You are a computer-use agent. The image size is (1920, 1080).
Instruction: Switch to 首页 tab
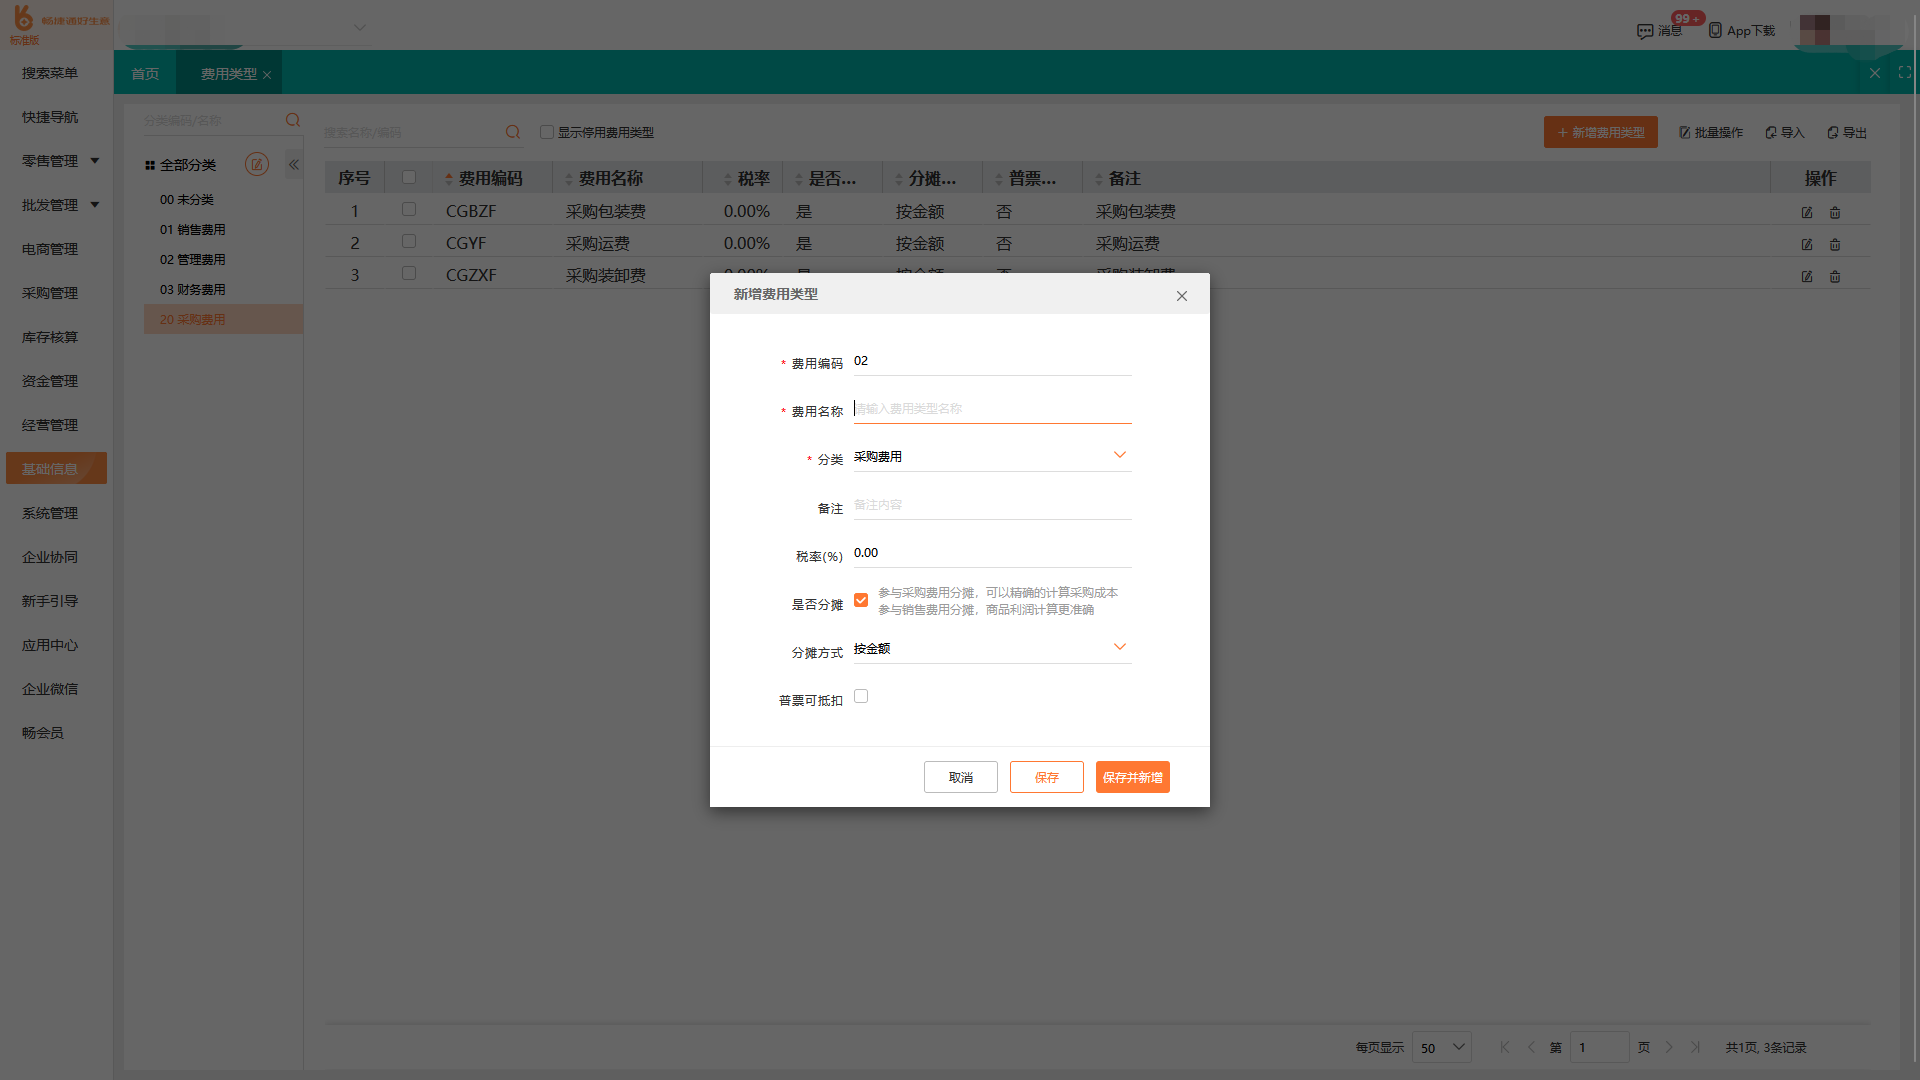pos(144,74)
